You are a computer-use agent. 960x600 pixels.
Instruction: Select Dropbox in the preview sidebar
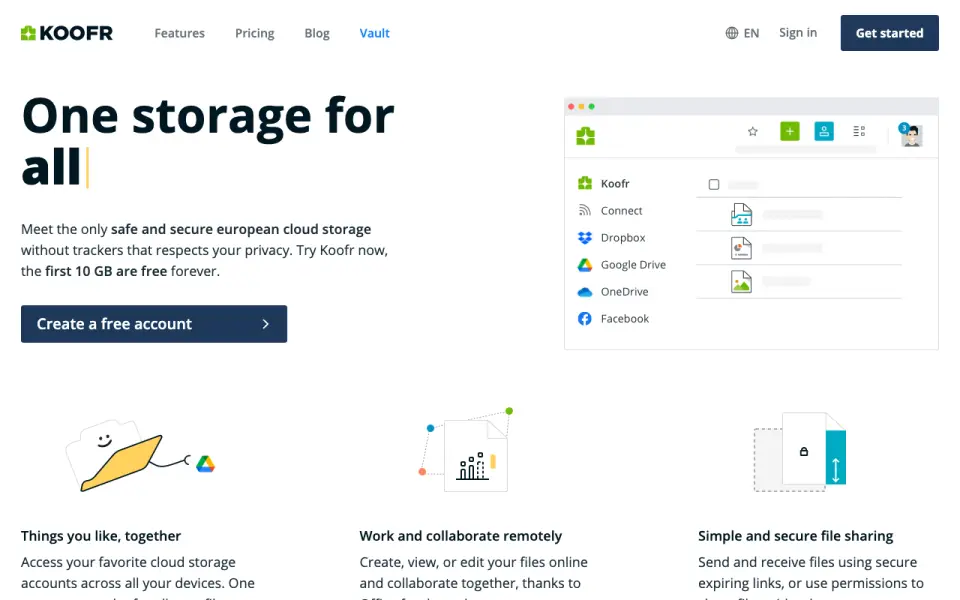click(623, 238)
